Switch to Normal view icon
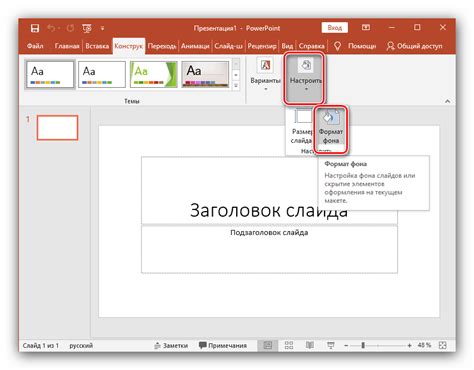474x370 pixels. [267, 345]
